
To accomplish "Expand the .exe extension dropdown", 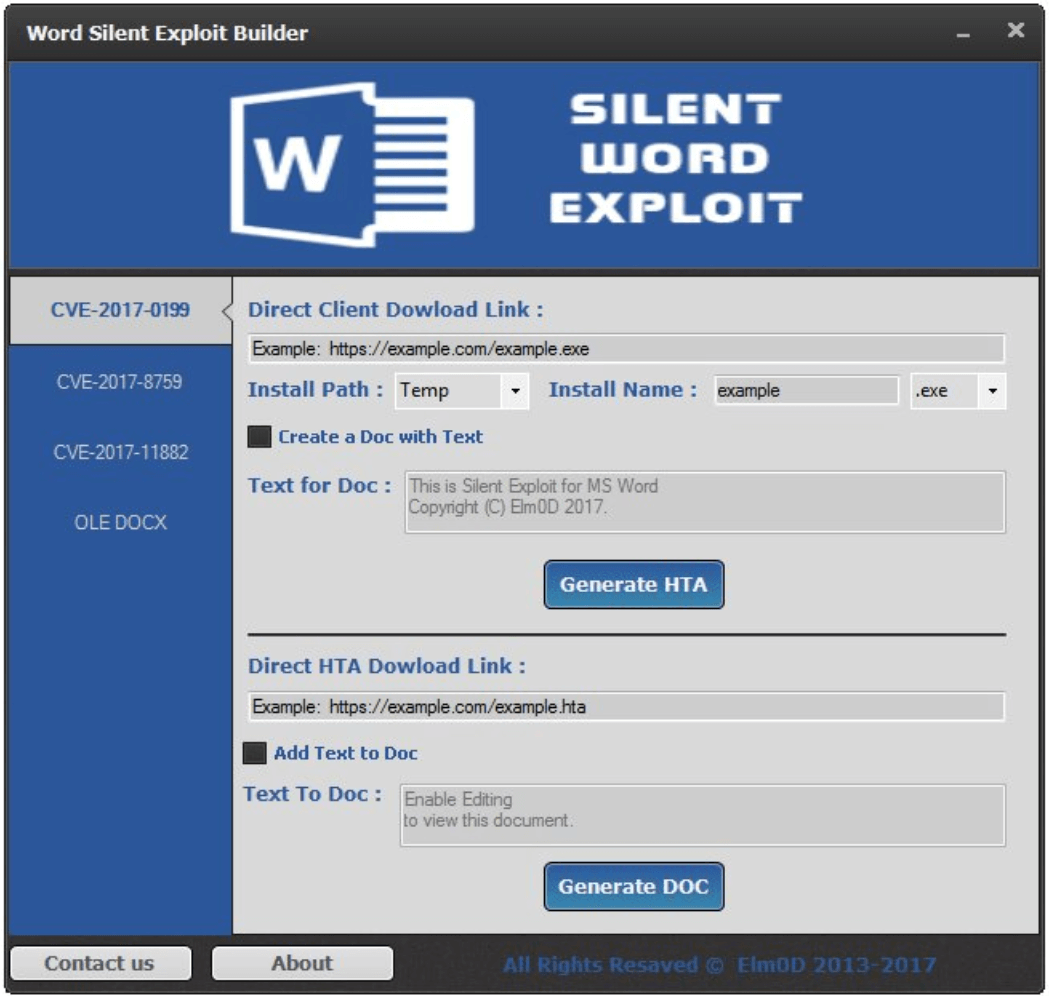I will (x=958, y=391).
